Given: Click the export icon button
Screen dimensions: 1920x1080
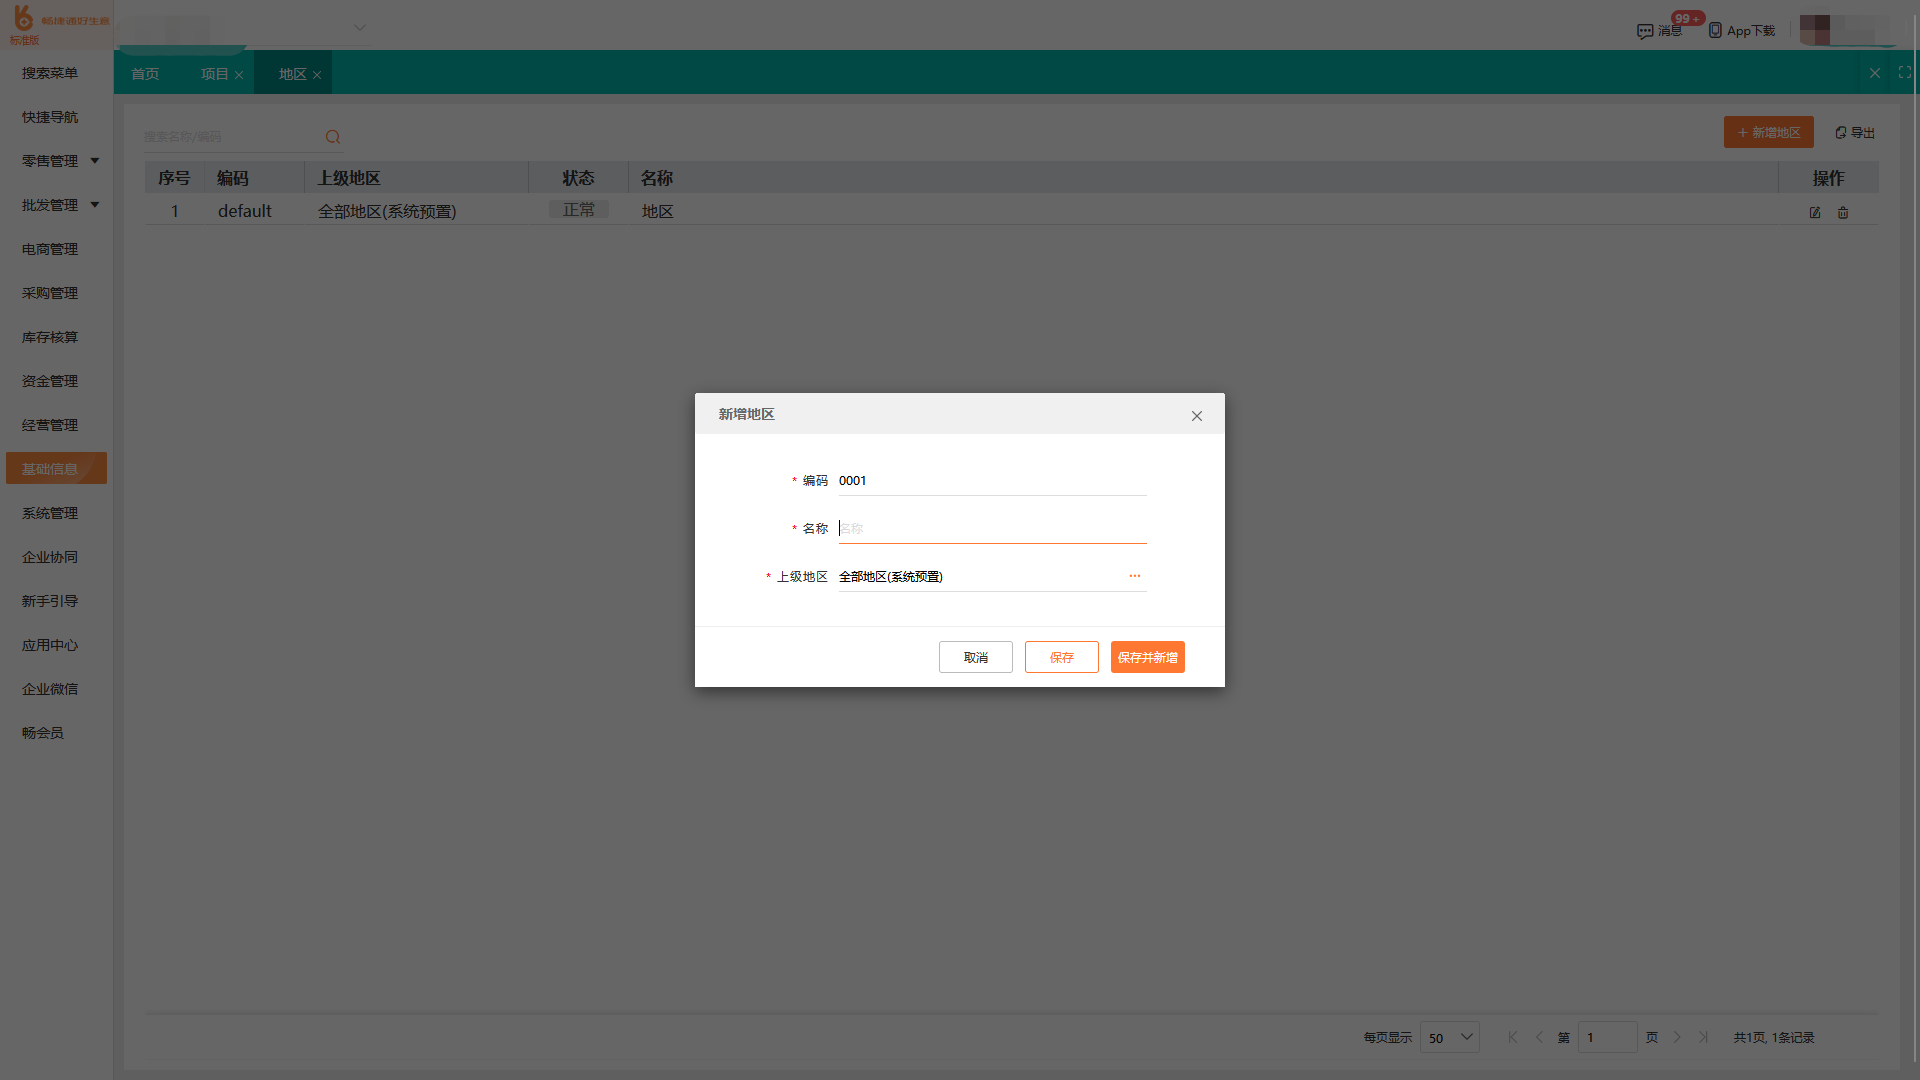Looking at the screenshot, I should coord(1841,132).
